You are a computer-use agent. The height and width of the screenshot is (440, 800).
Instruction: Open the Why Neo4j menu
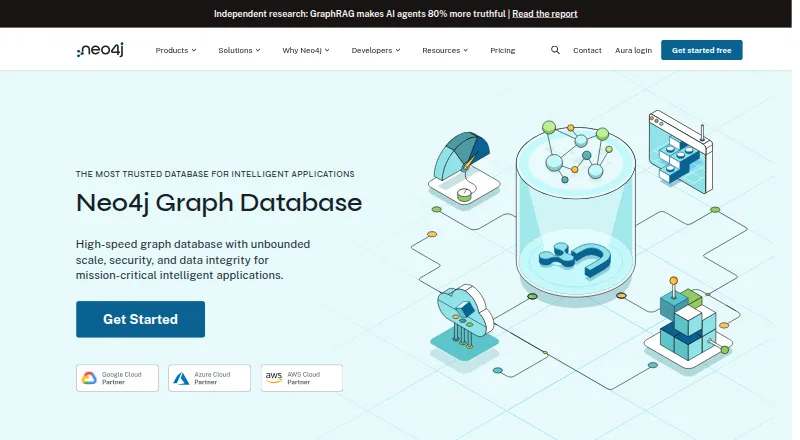[306, 50]
